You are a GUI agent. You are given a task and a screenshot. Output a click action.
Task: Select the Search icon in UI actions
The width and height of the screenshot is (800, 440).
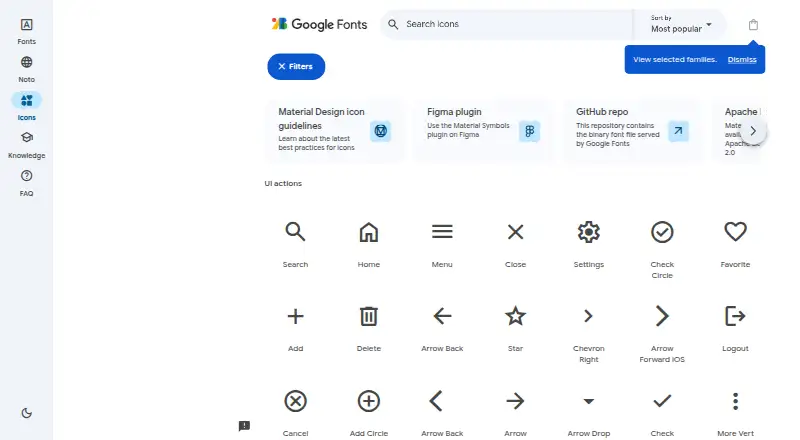point(295,232)
